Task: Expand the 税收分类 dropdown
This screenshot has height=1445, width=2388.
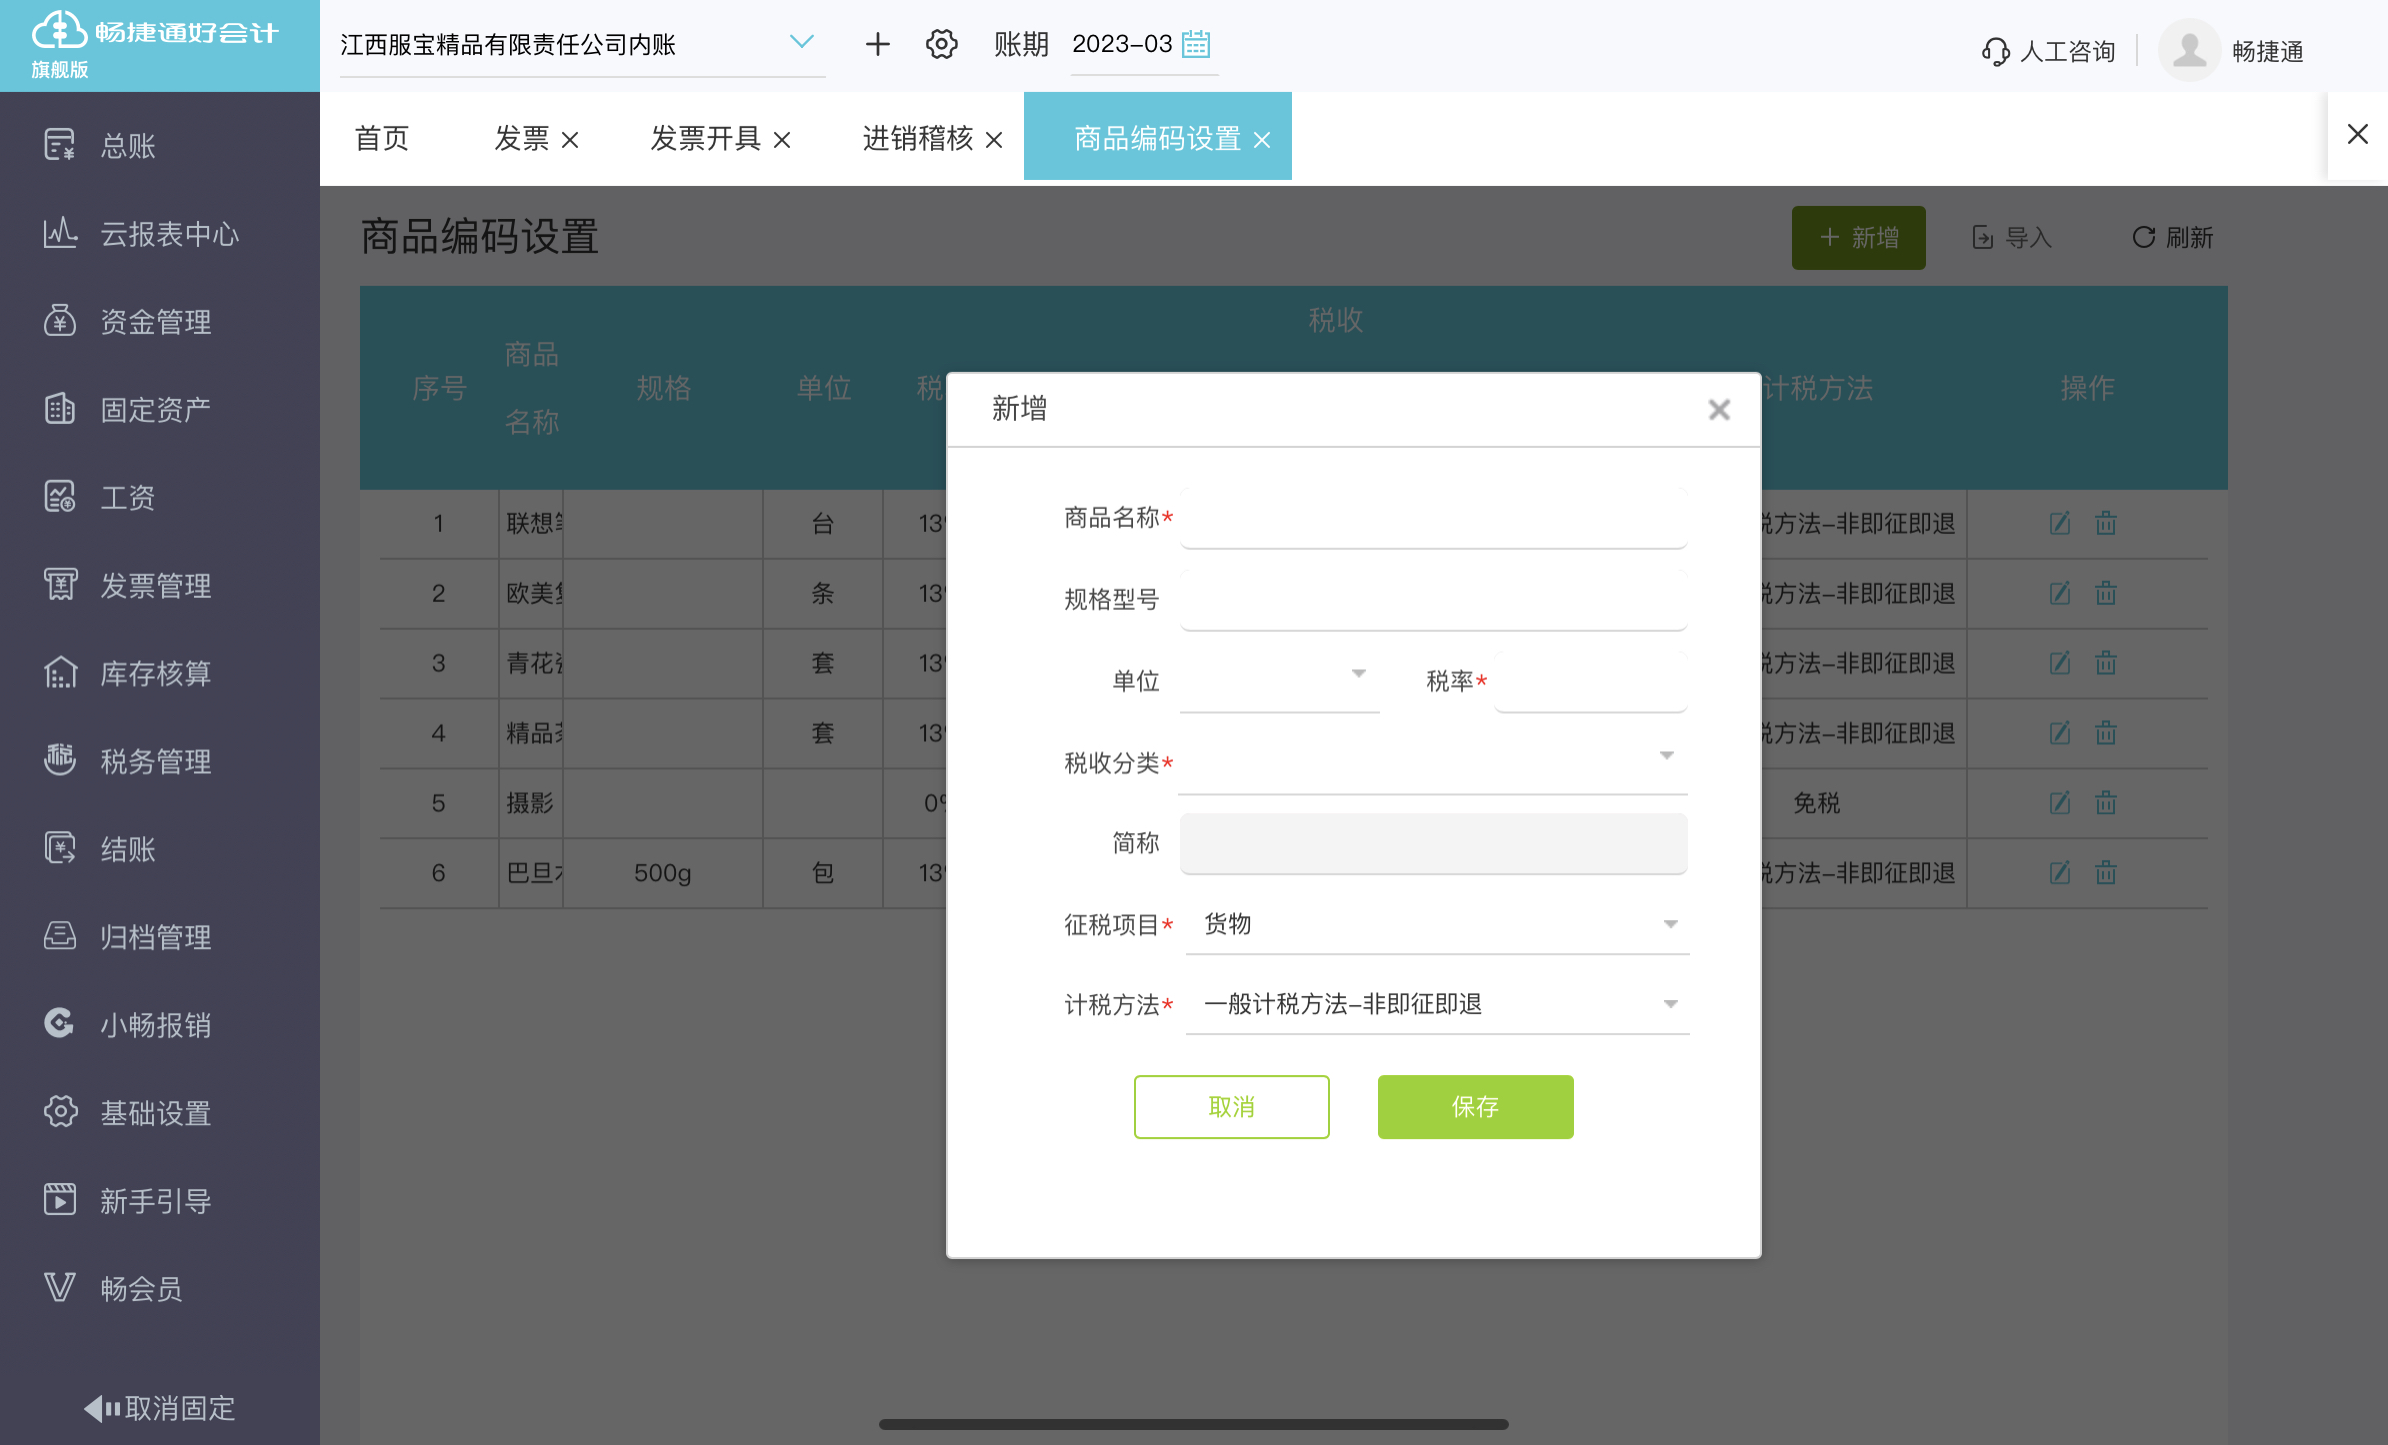Action: click(1666, 763)
